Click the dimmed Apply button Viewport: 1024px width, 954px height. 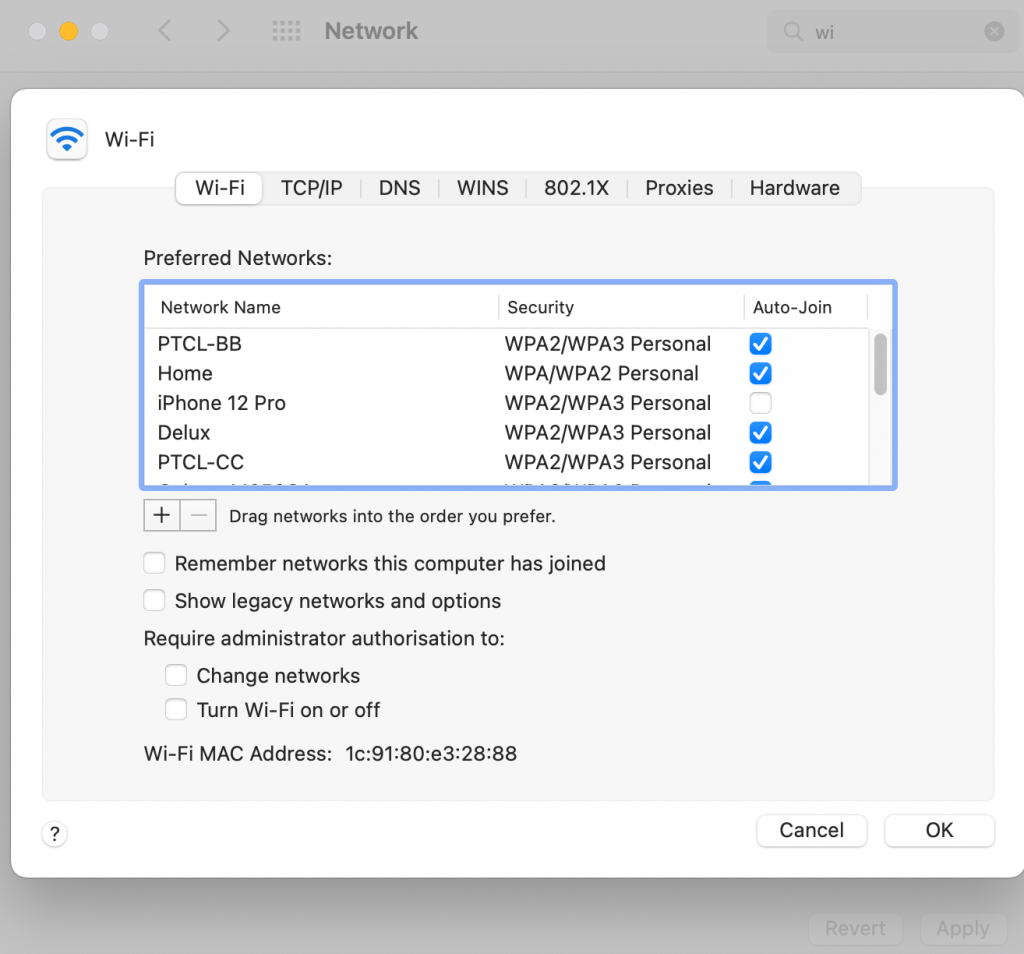(963, 928)
